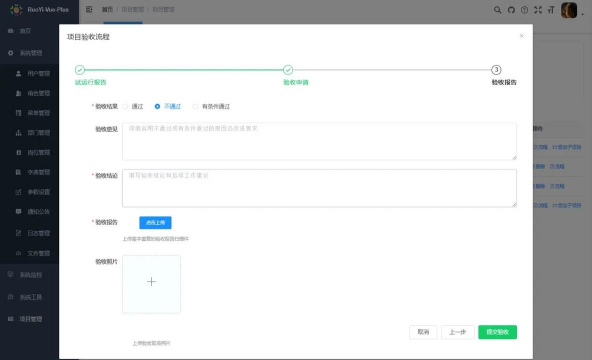The height and width of the screenshot is (360, 592).
Task: Expand the 系统工具 sidebar group
Action: [29, 297]
